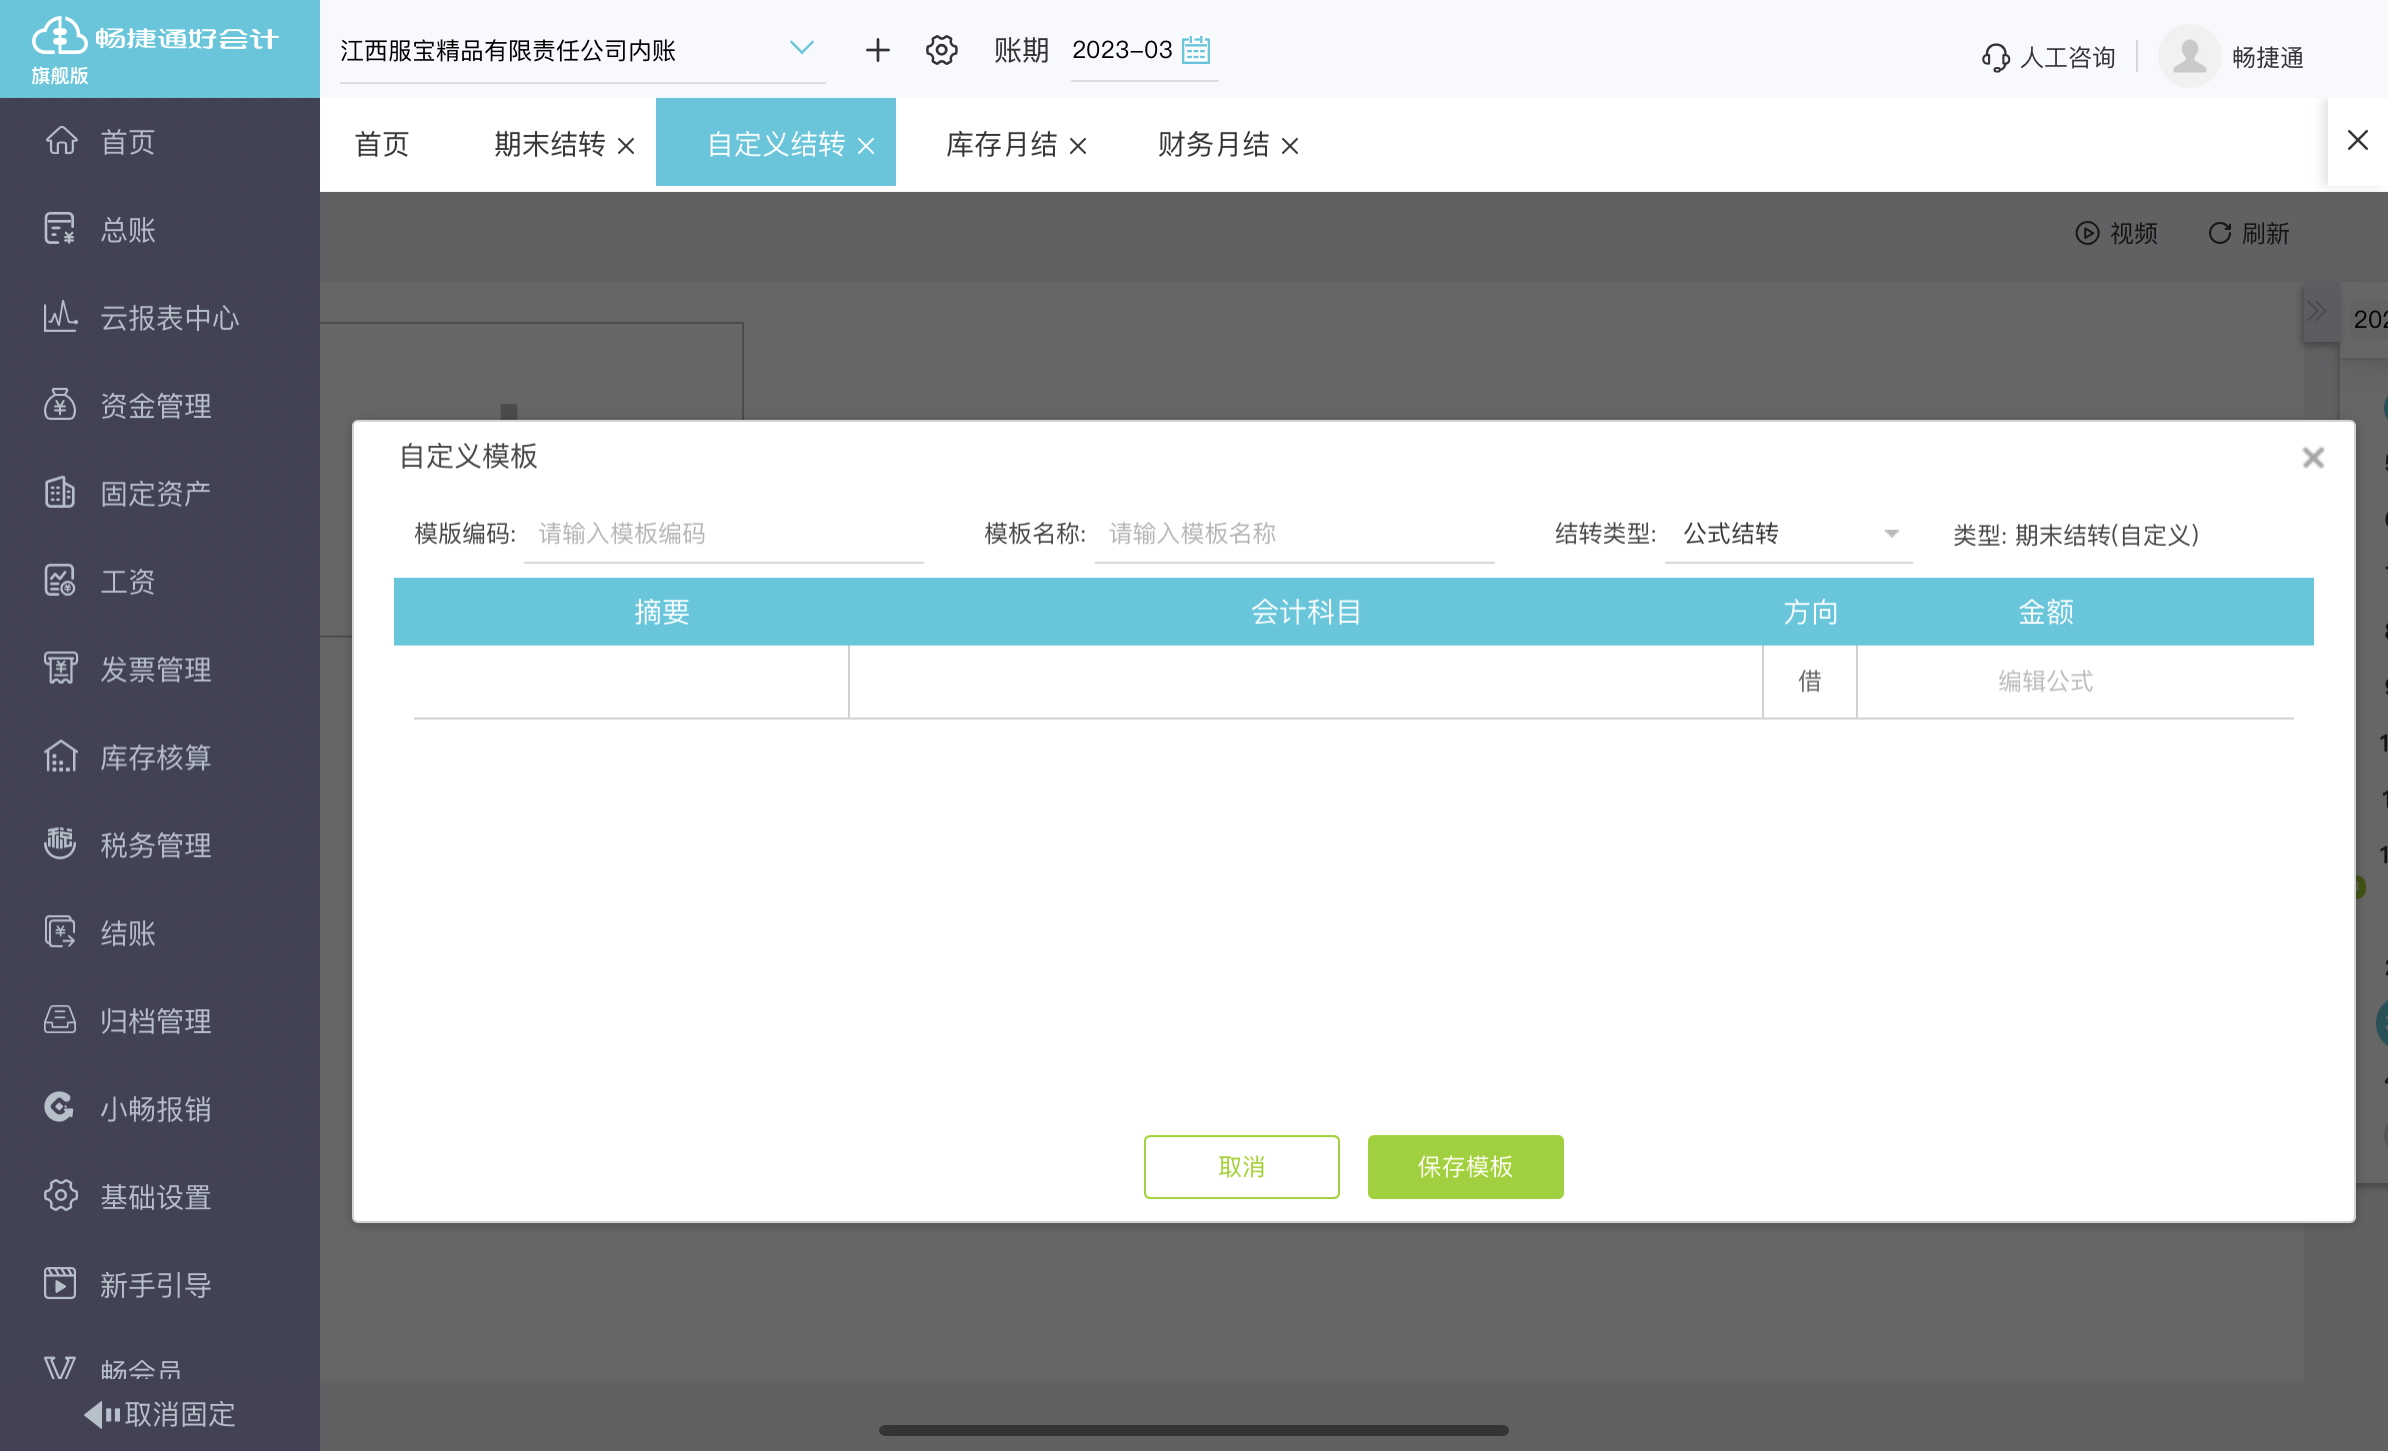This screenshot has width=2388, height=1451.
Task: Click the 人工咨询 icon
Action: click(1996, 56)
